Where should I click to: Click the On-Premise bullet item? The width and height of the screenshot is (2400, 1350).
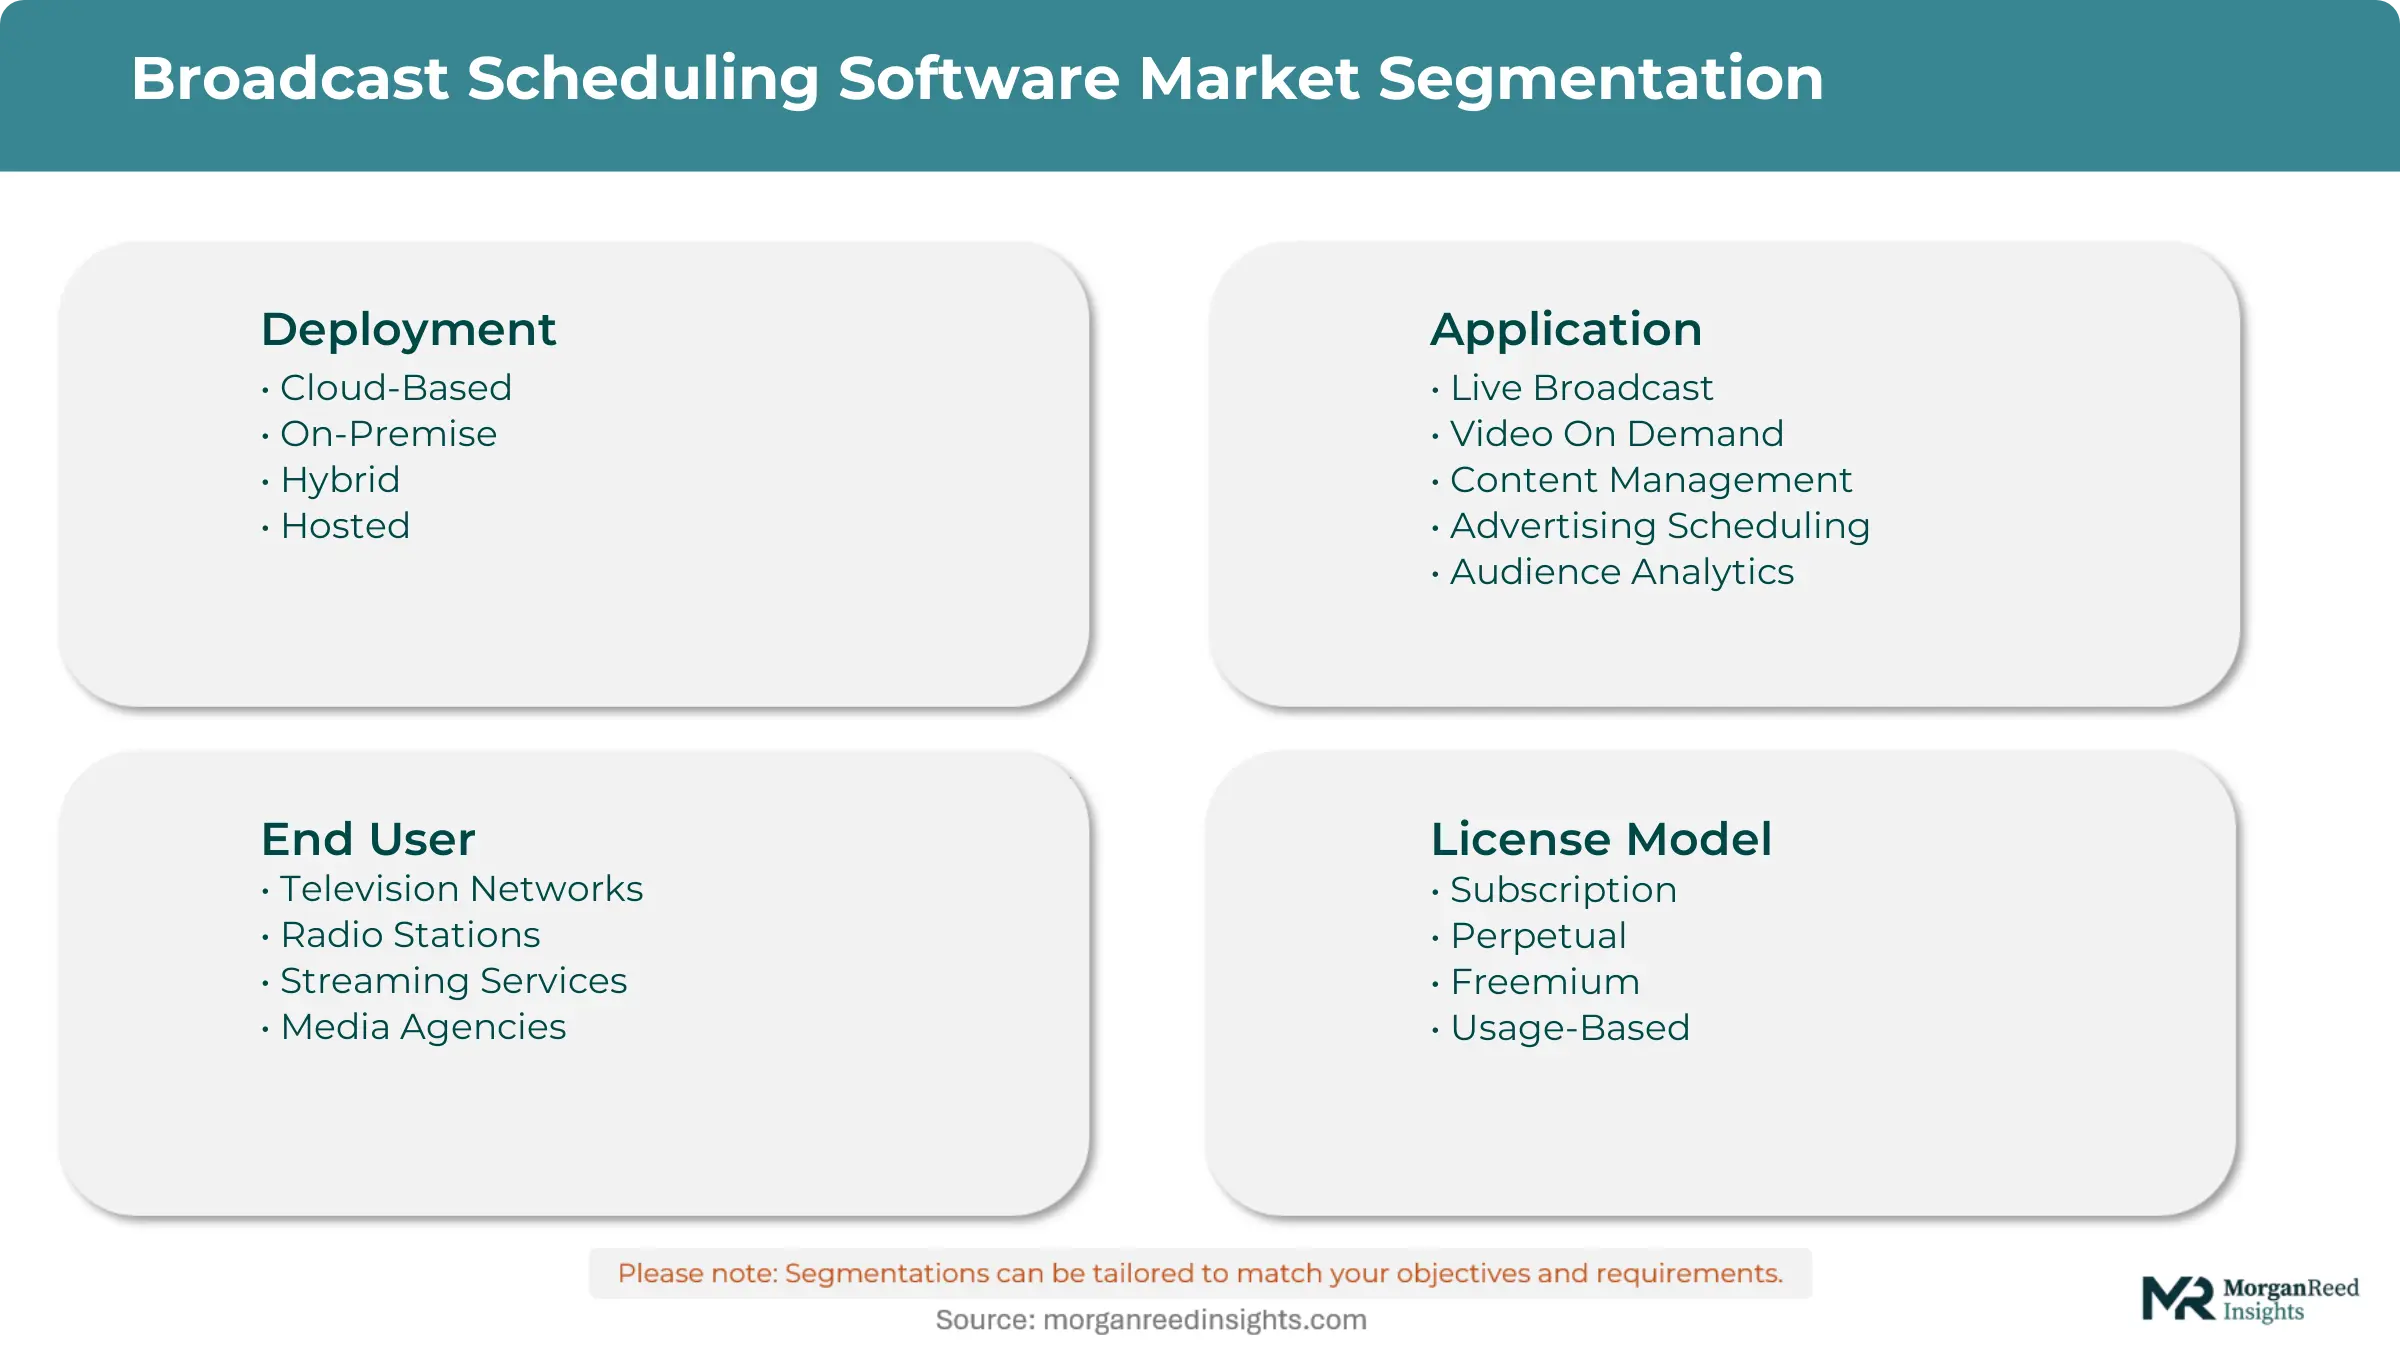389,434
